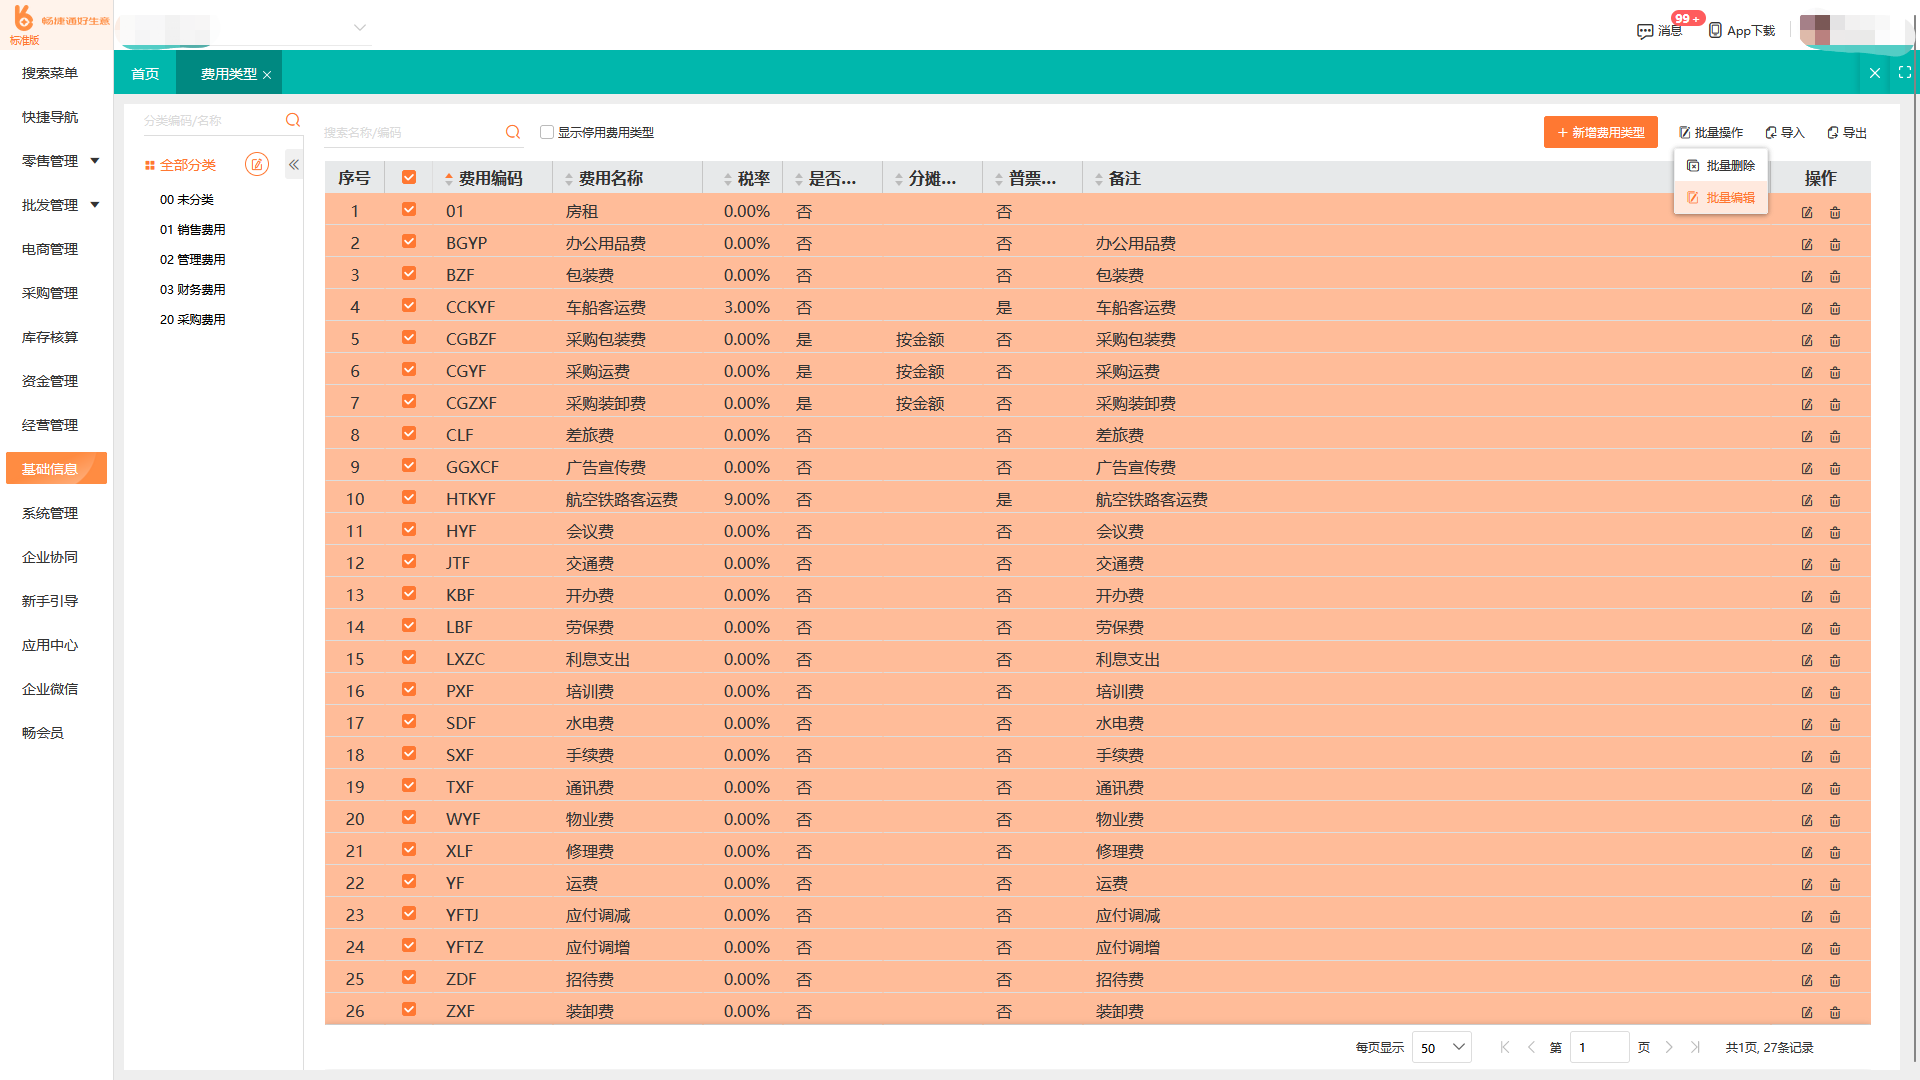Select the 基础信息 menu item
The width and height of the screenshot is (1920, 1080).
[54, 468]
